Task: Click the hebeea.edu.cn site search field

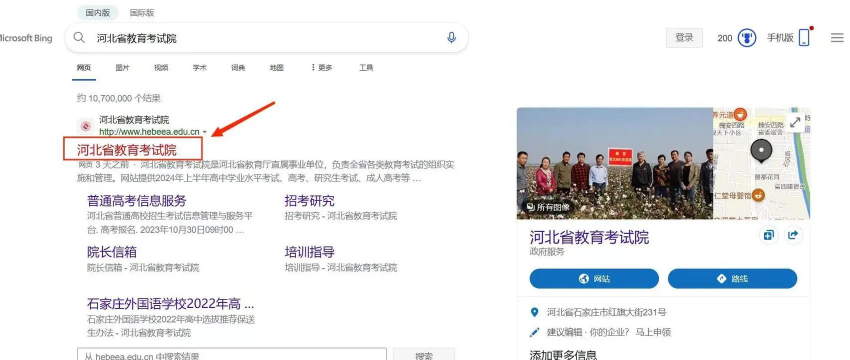Action: point(231,355)
